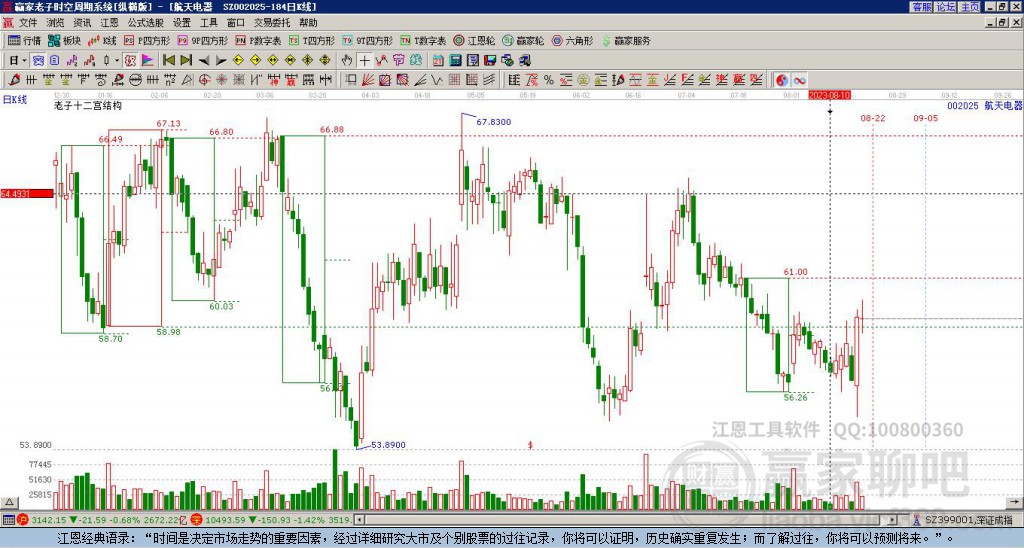Open the 六角形 hexagon tool
Screen dimensions: 1024x548
point(572,41)
